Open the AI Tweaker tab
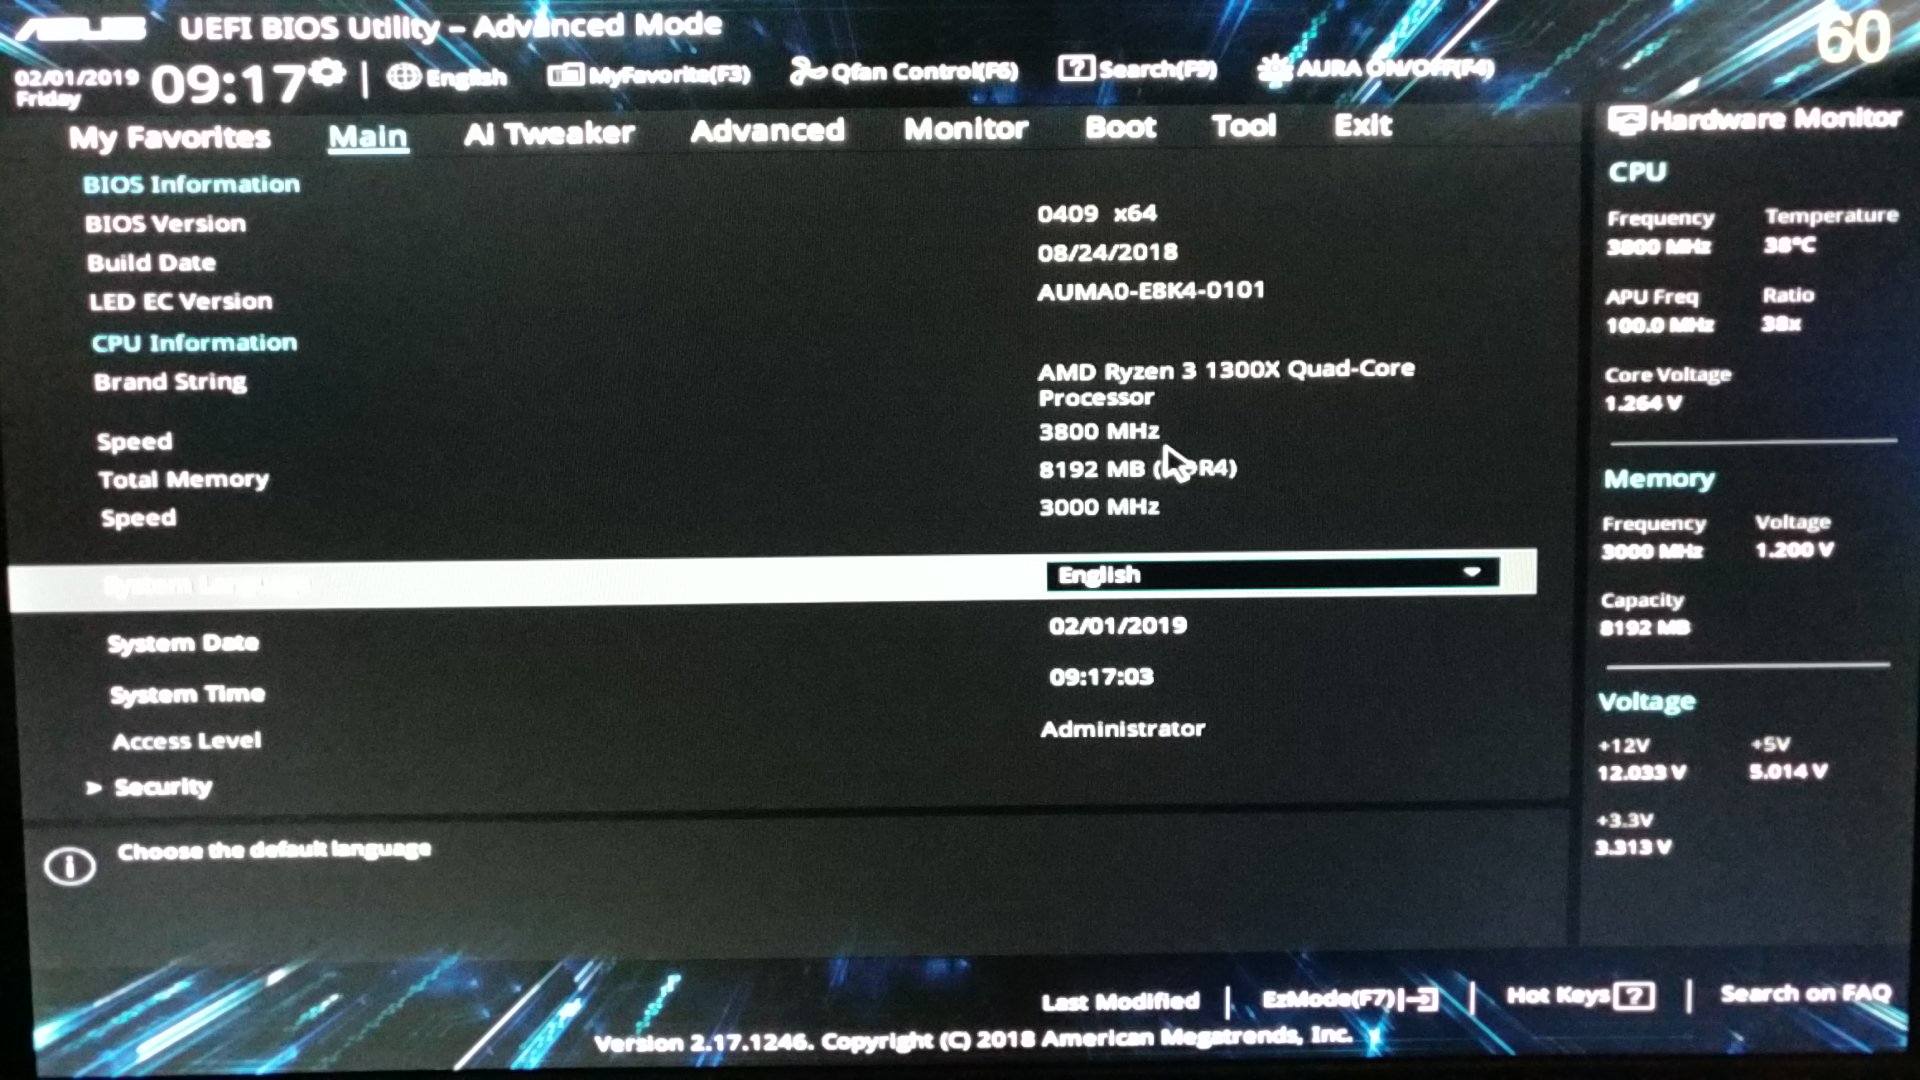Screen dimensions: 1920x1080 pos(545,127)
